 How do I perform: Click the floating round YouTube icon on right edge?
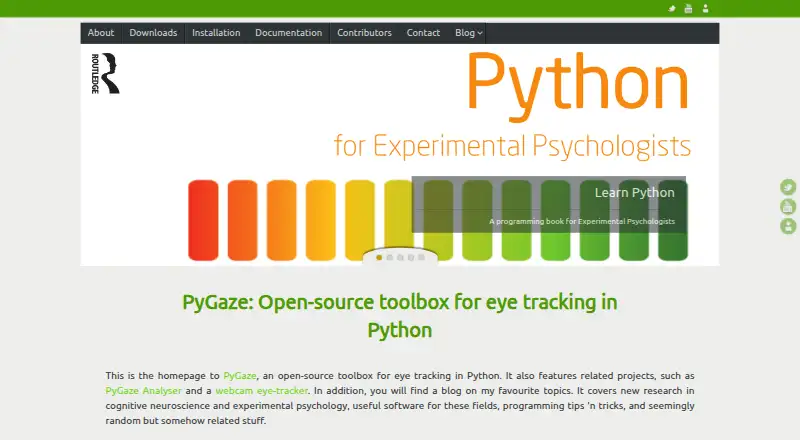pos(788,206)
